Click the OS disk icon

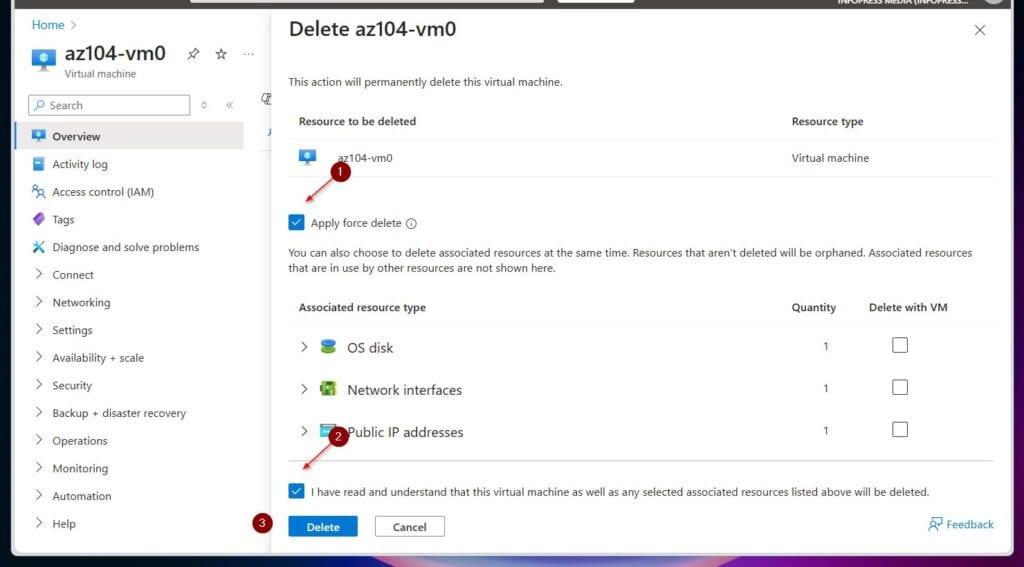[328, 346]
